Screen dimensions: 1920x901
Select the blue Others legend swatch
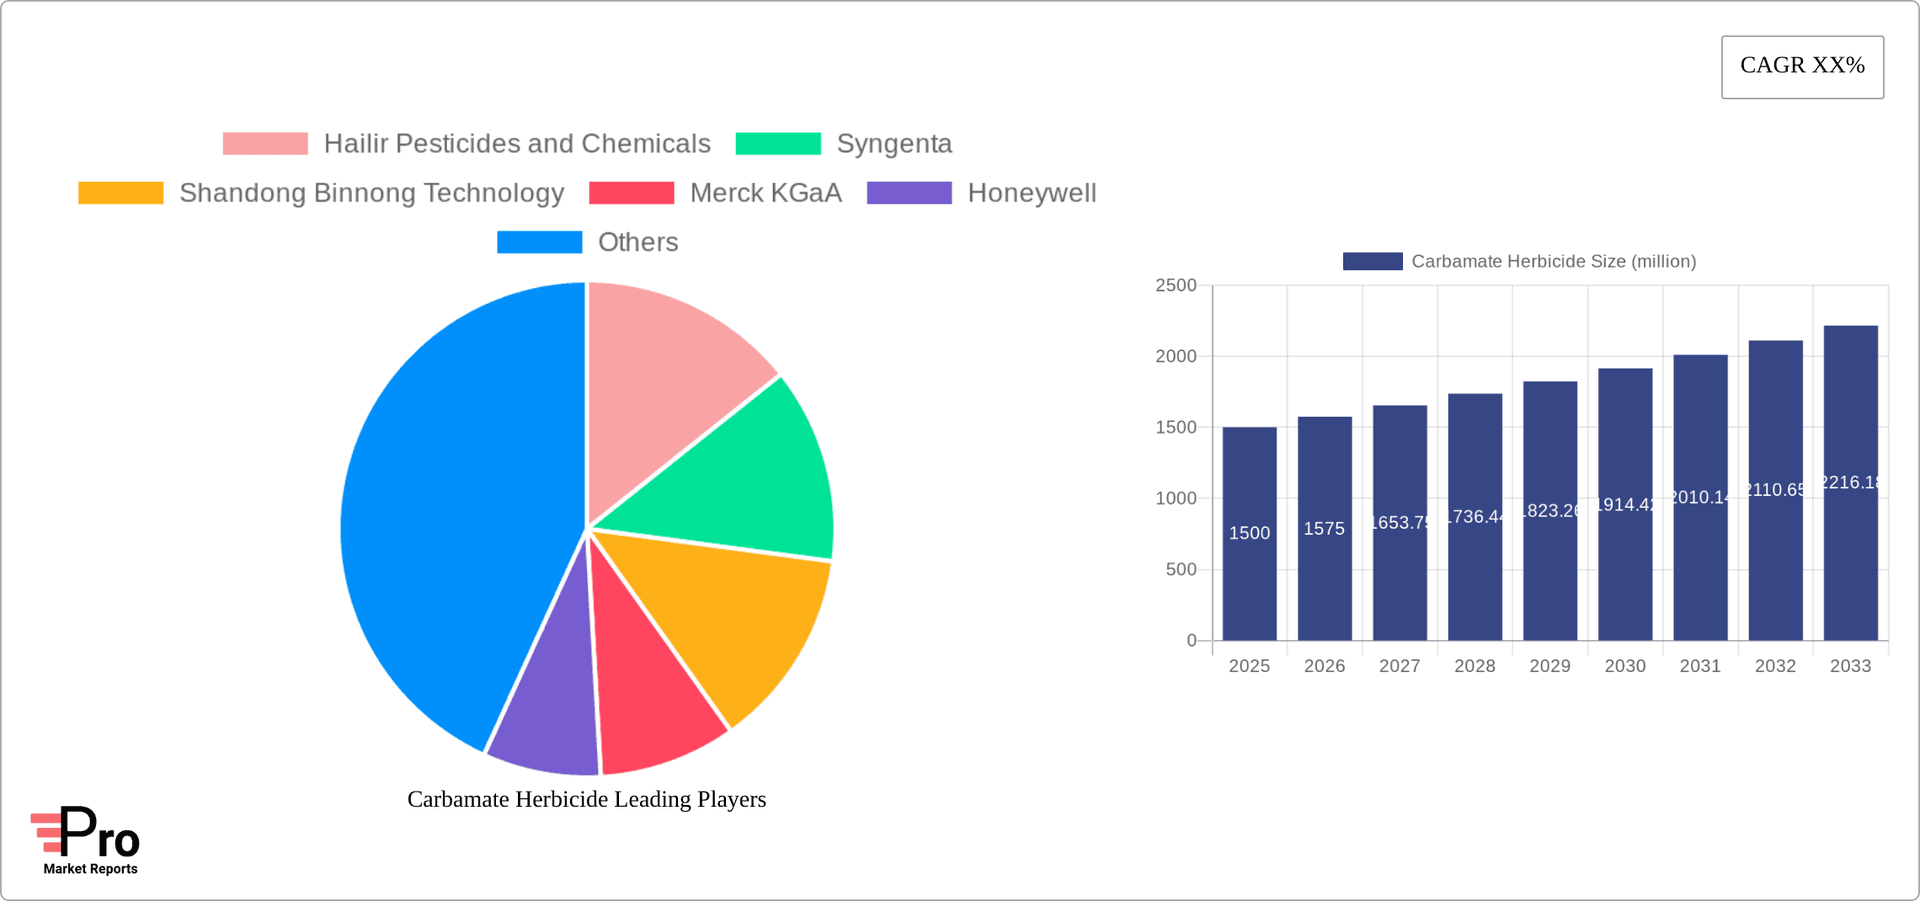click(x=539, y=241)
